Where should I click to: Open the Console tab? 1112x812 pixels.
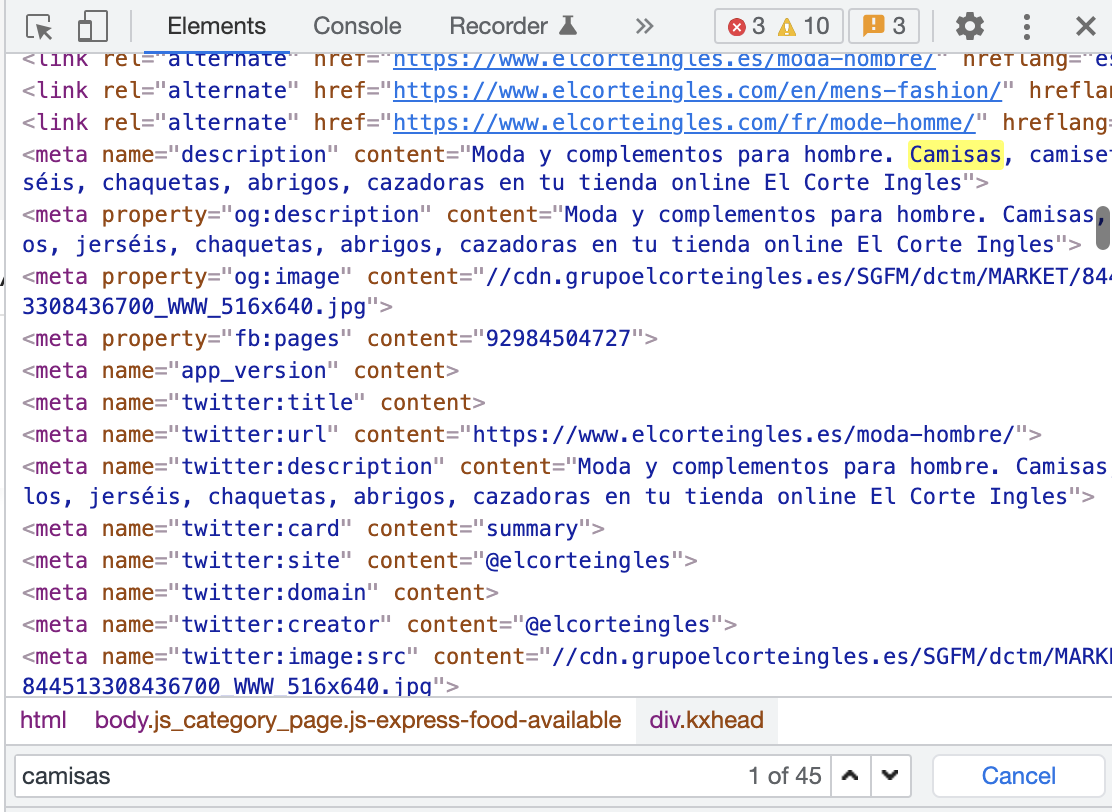pyautogui.click(x=357, y=26)
